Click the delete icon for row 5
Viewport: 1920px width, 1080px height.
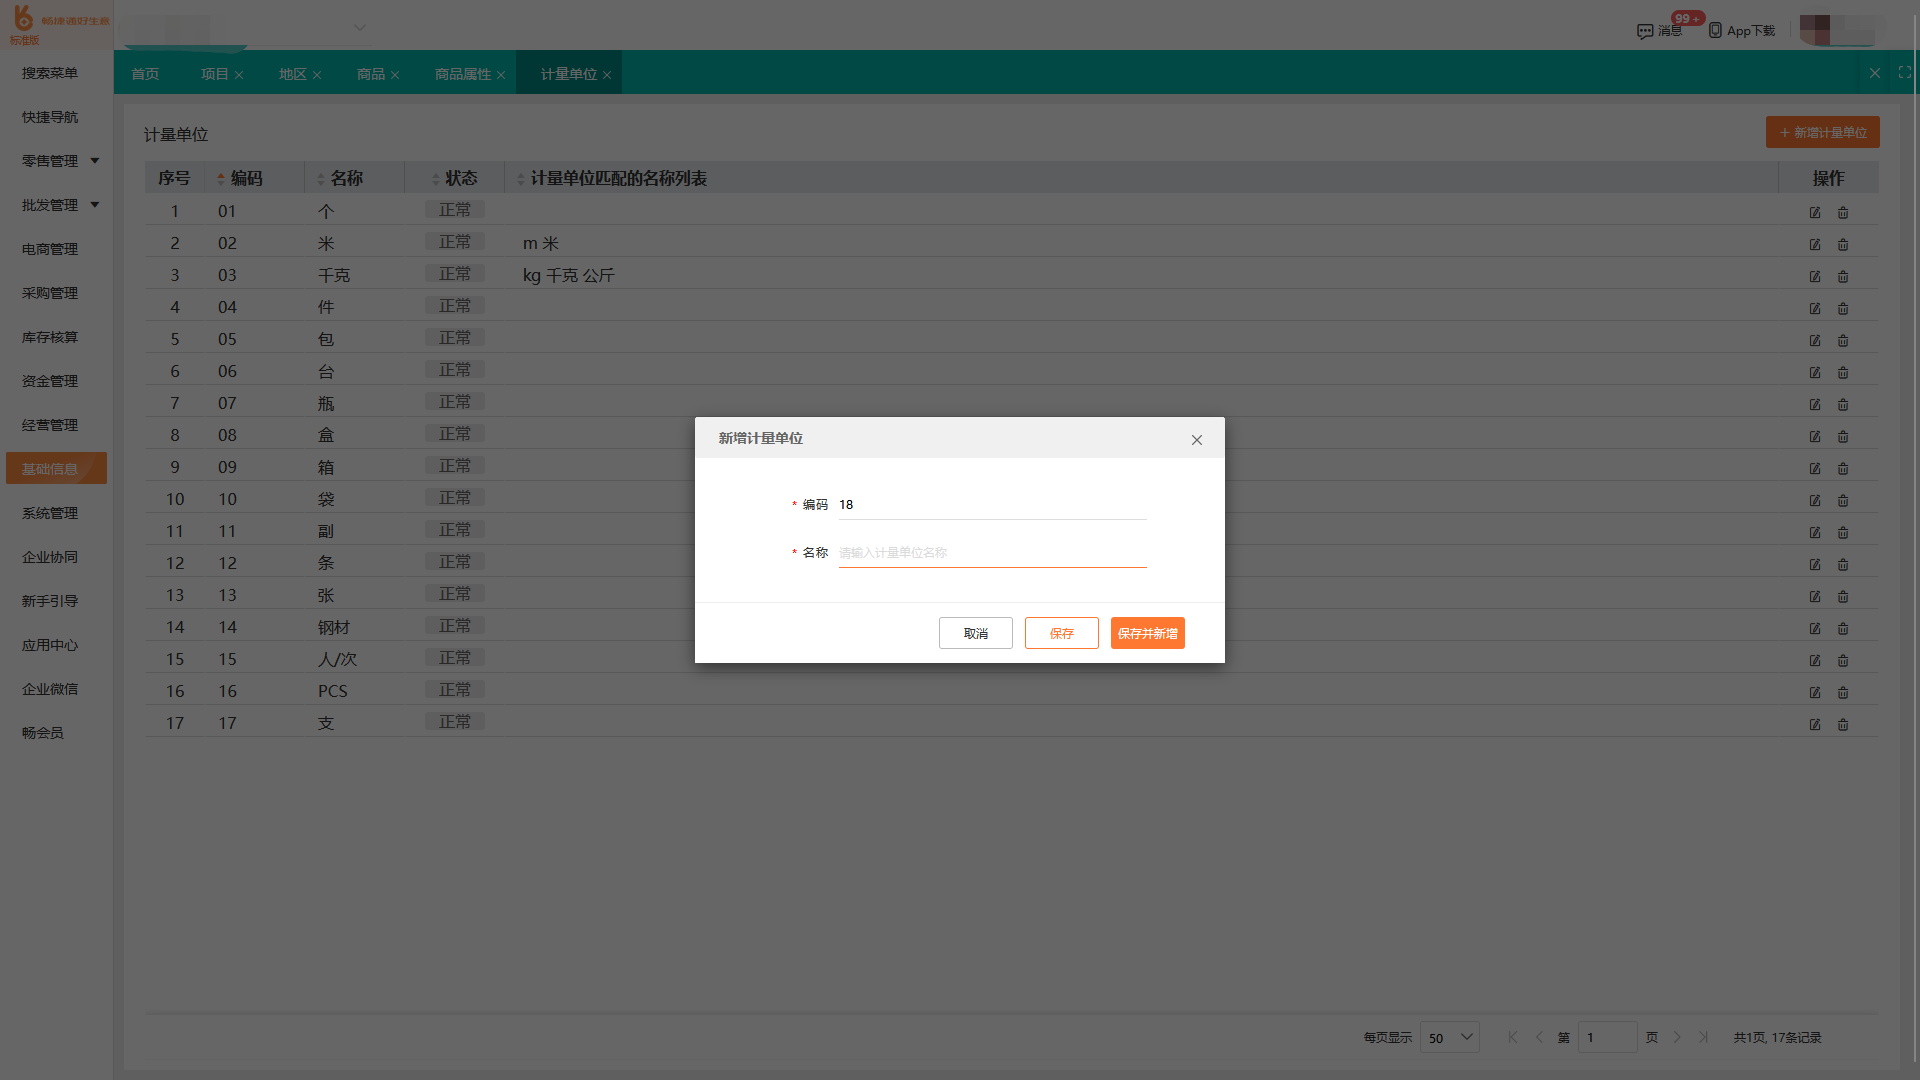point(1844,340)
